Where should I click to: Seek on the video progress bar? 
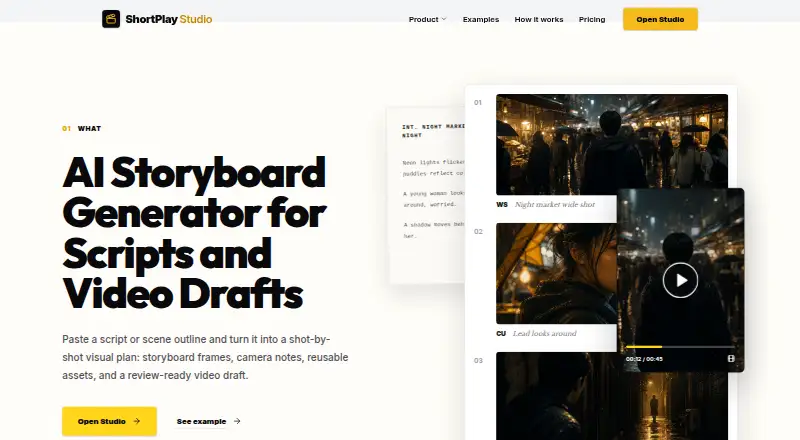coord(680,347)
